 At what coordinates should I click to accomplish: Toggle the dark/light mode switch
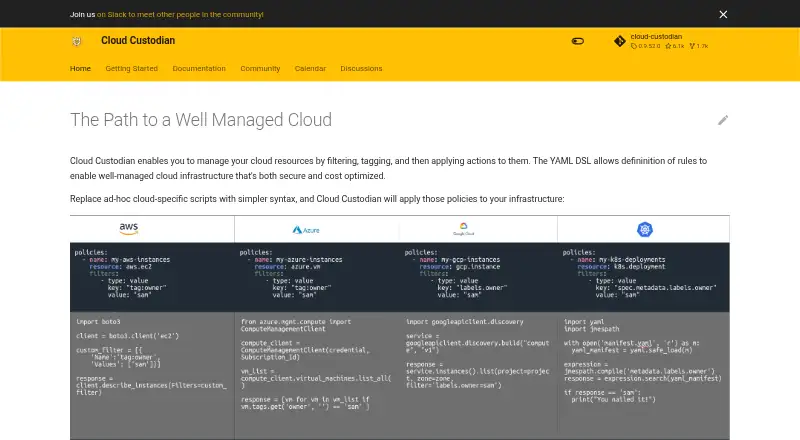578,41
